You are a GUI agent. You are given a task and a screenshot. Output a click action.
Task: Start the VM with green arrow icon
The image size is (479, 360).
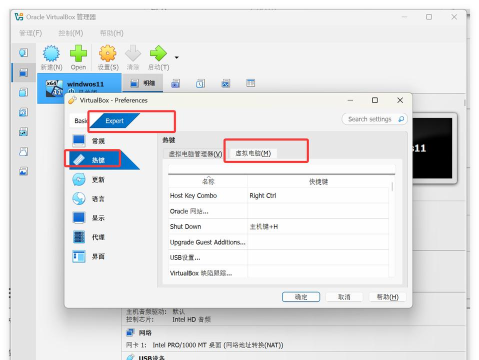click(158, 54)
